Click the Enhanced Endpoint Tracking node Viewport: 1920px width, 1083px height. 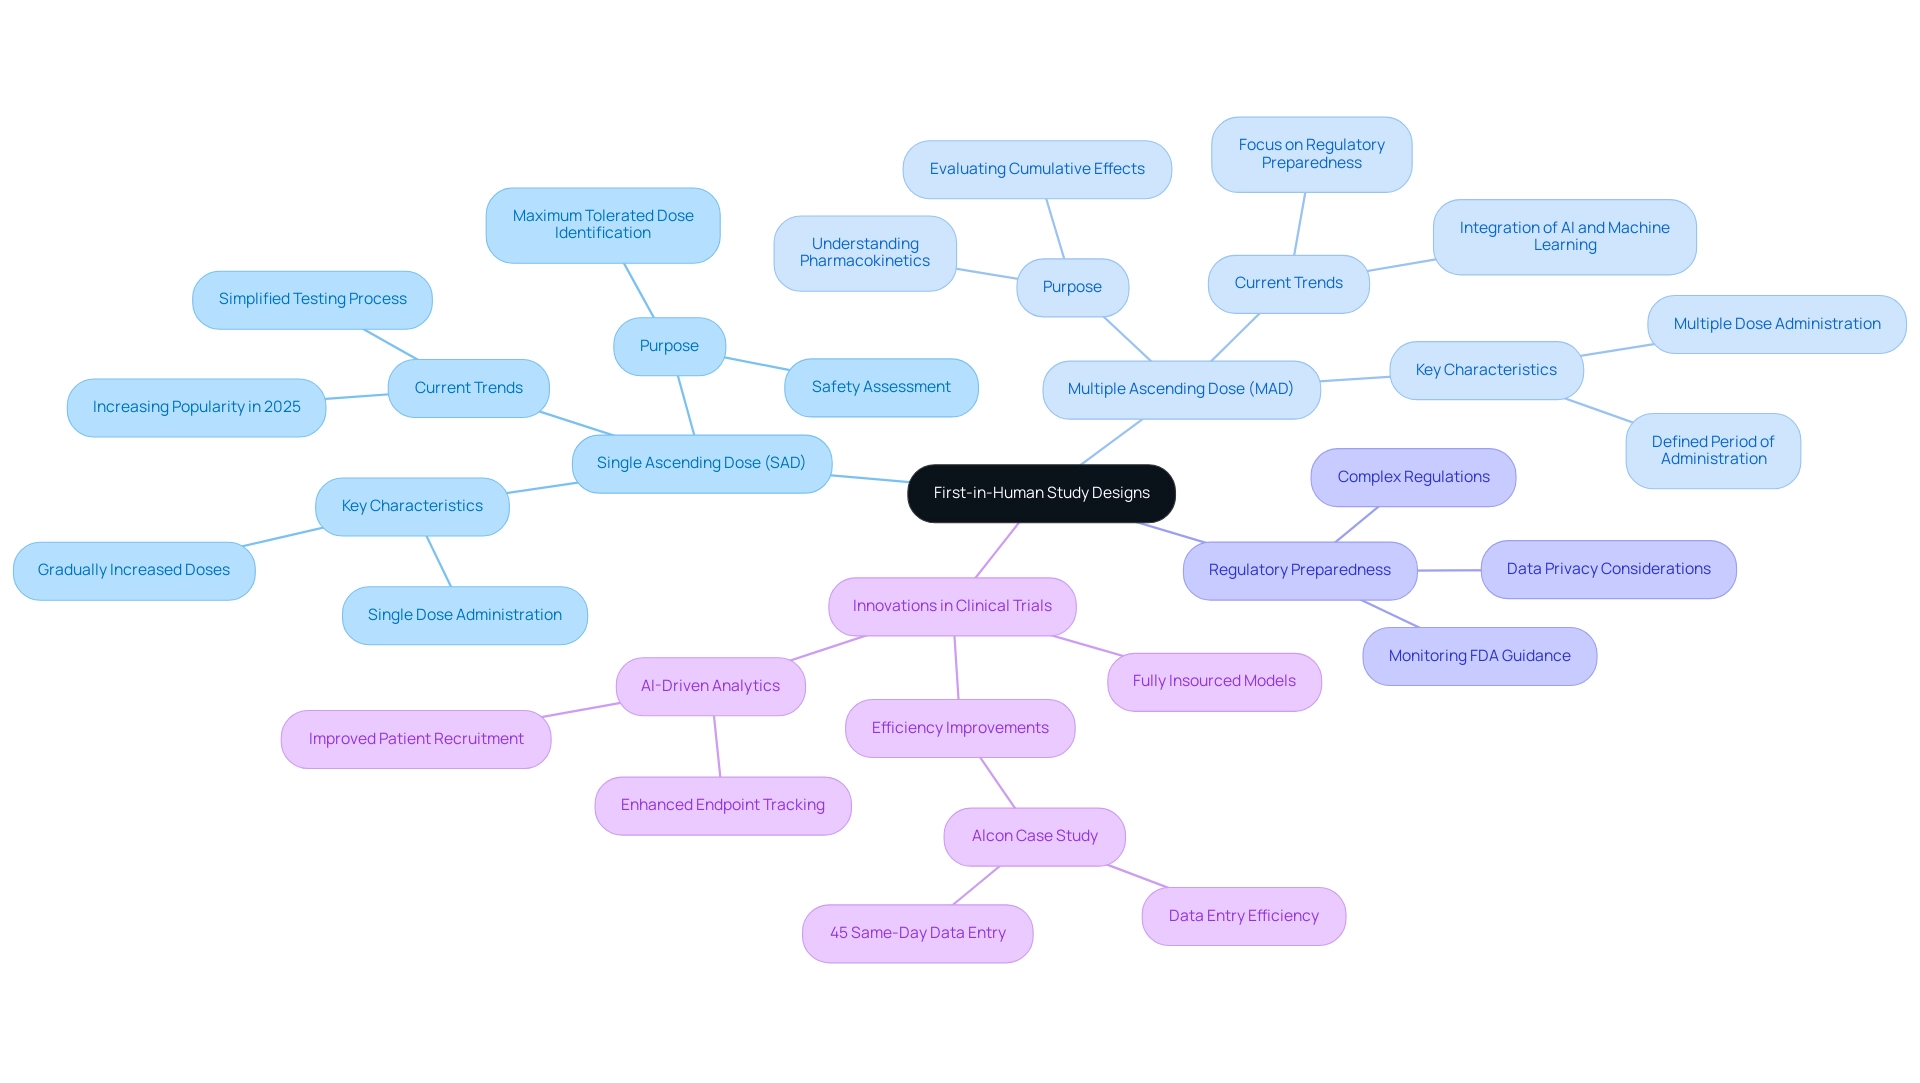pyautogui.click(x=723, y=803)
